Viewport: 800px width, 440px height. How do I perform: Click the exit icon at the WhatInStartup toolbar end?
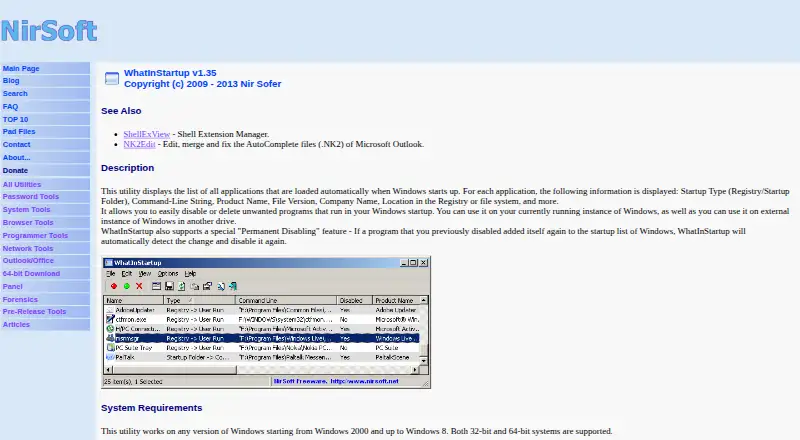pyautogui.click(x=233, y=286)
